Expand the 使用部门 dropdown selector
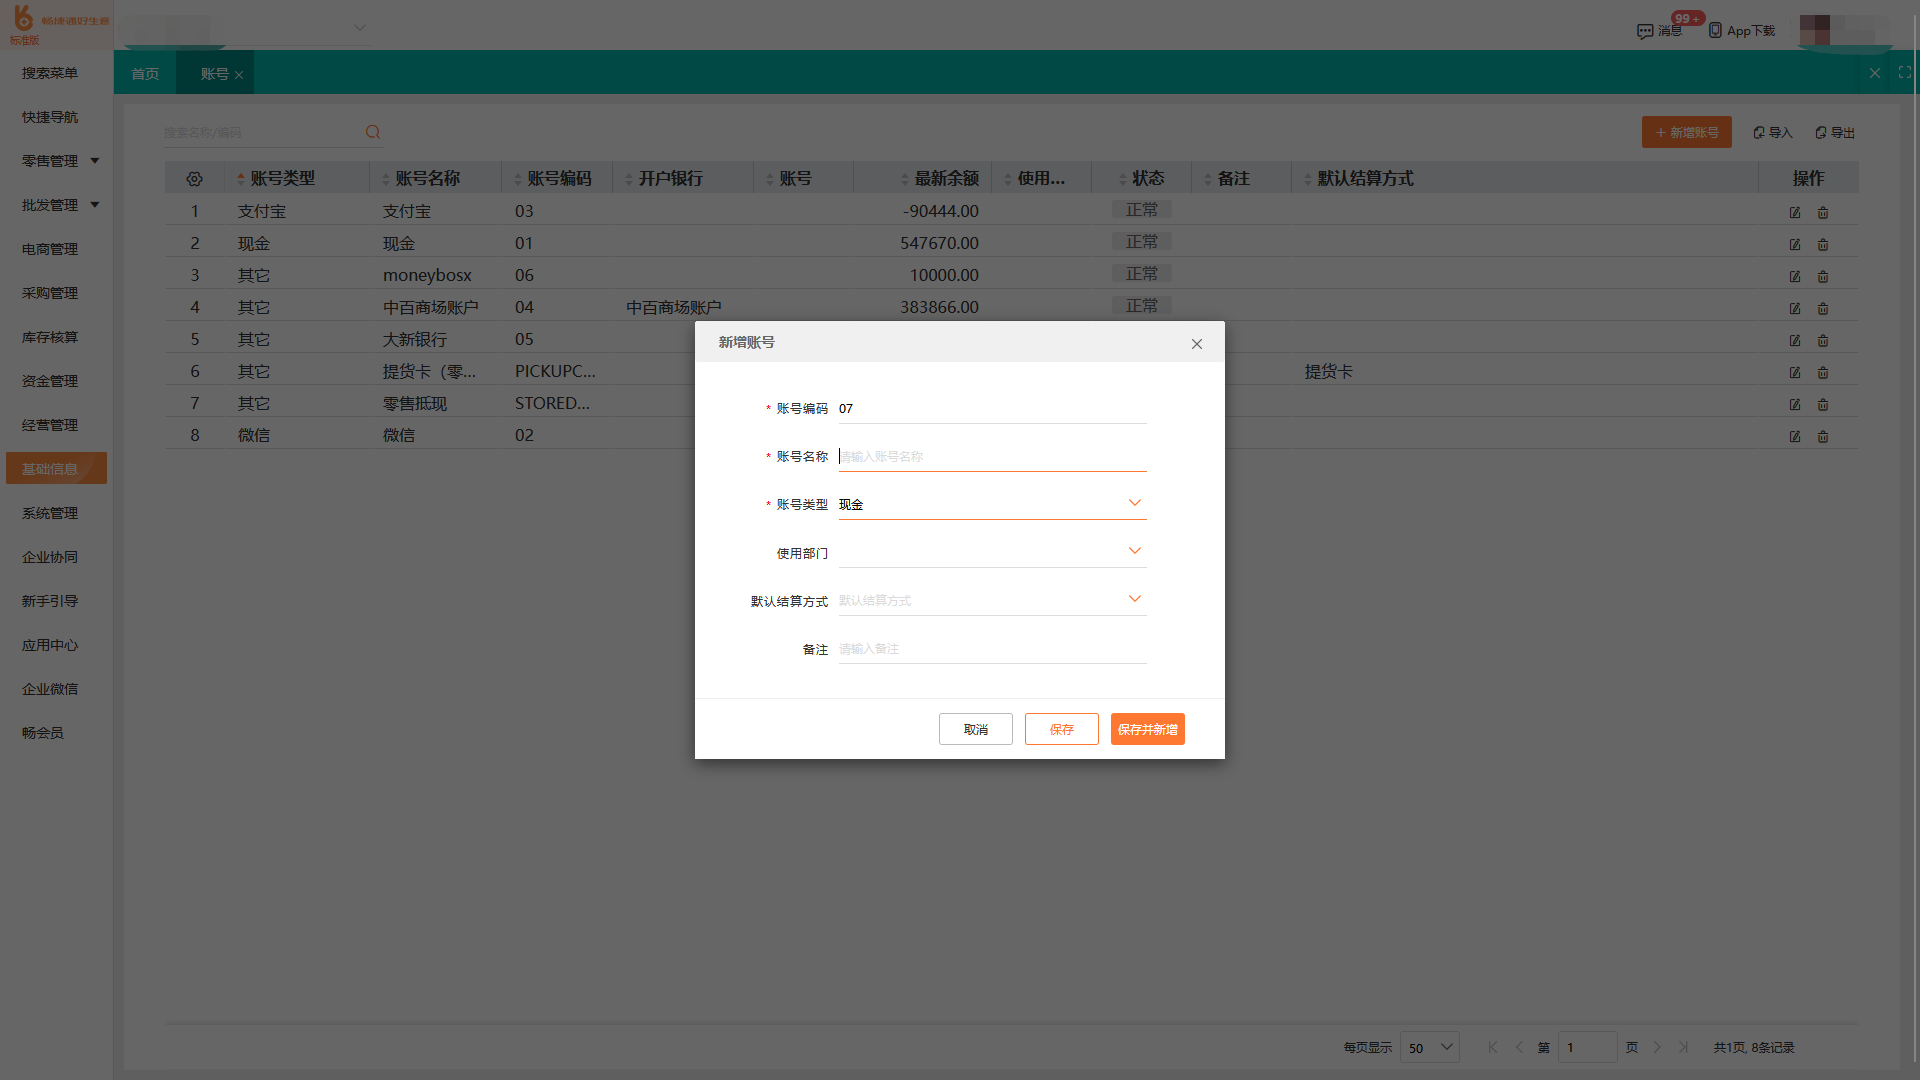The width and height of the screenshot is (1920, 1080). (x=1134, y=551)
